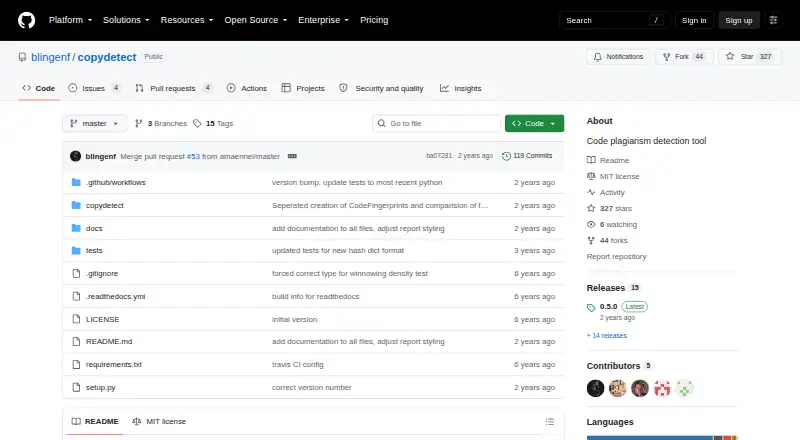
Task: Click the tag icon beside release 0.5.0
Action: (591, 307)
